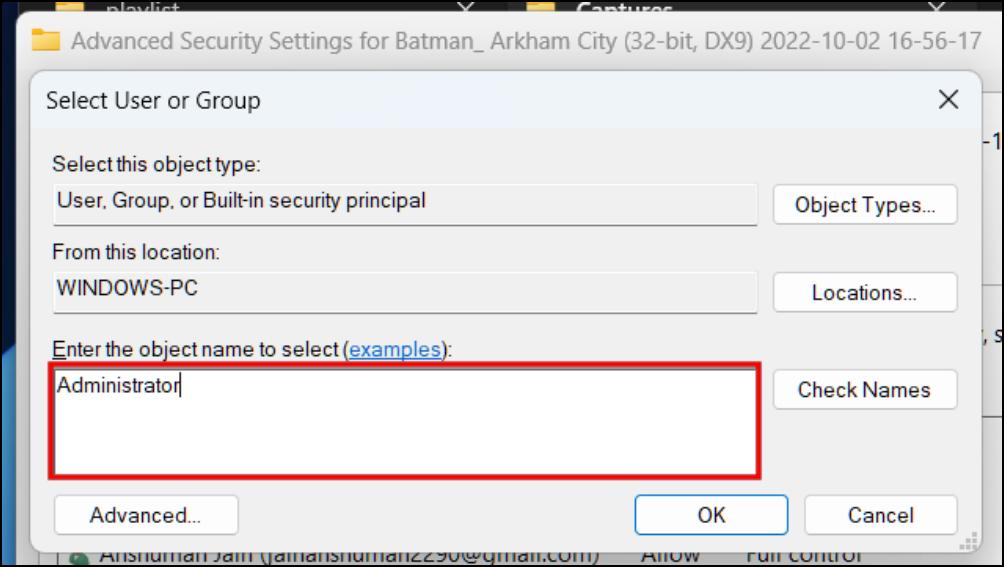
Task: Click the User, Group, or Built-in security principal field
Action: point(405,205)
